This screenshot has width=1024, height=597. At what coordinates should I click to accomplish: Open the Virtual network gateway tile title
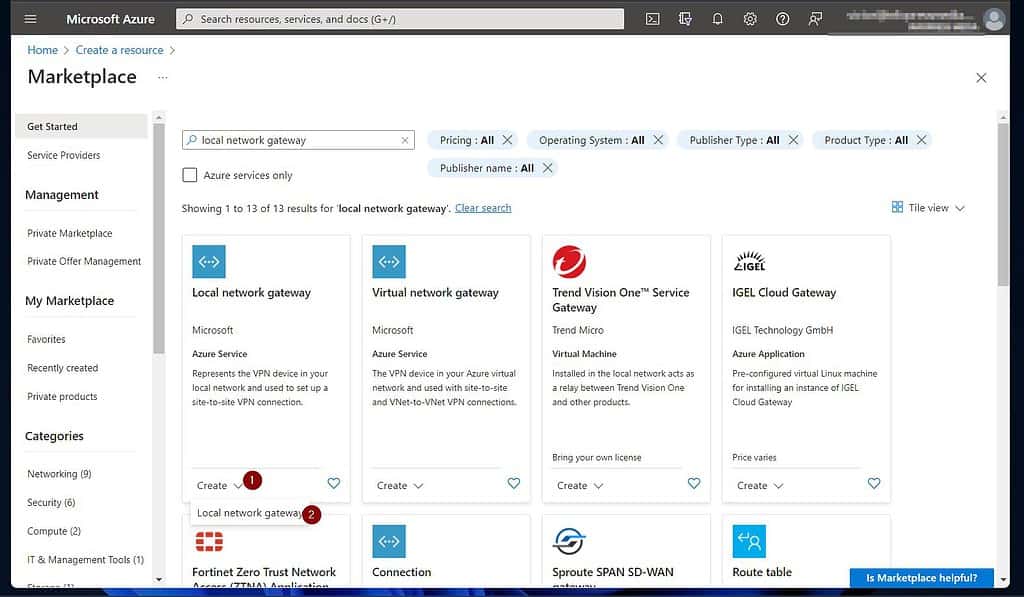tap(435, 293)
